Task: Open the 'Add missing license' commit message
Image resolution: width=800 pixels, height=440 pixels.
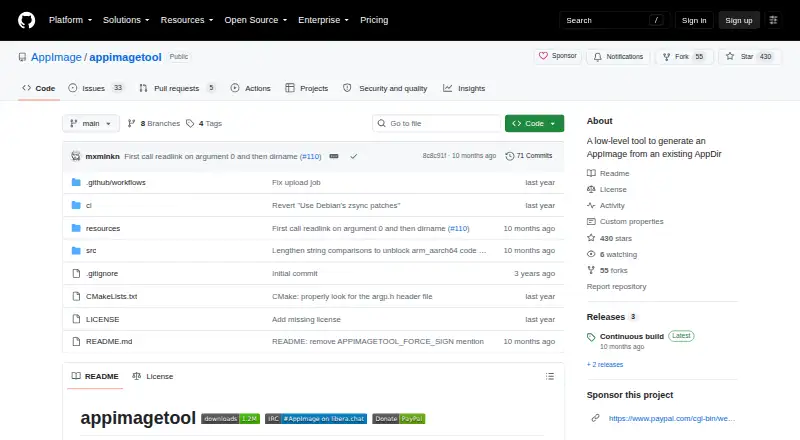Action: point(306,320)
